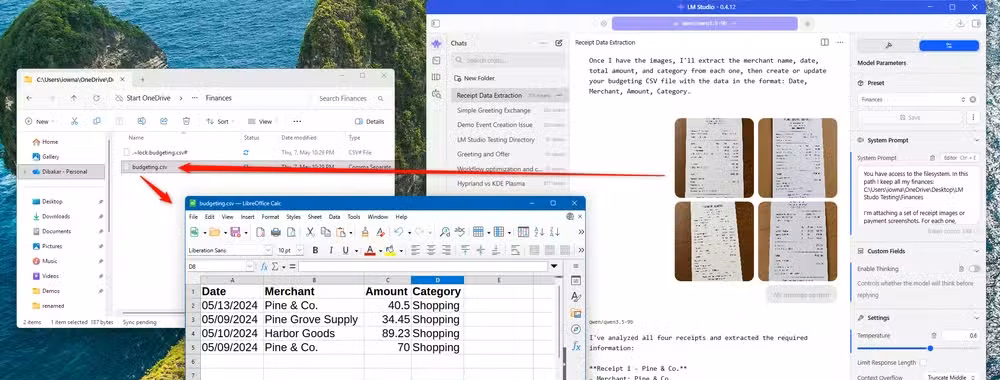Click the Refresh icon in File Explorer
This screenshot has height=380, width=1000.
(96, 98)
